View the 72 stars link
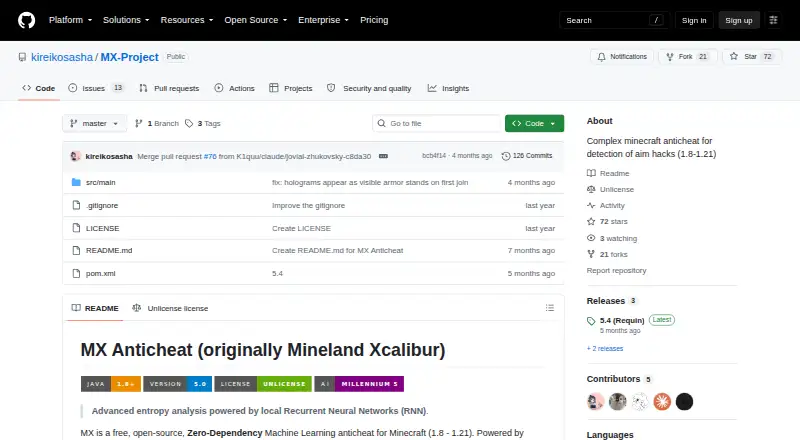Image resolution: width=800 pixels, height=440 pixels. 607,222
